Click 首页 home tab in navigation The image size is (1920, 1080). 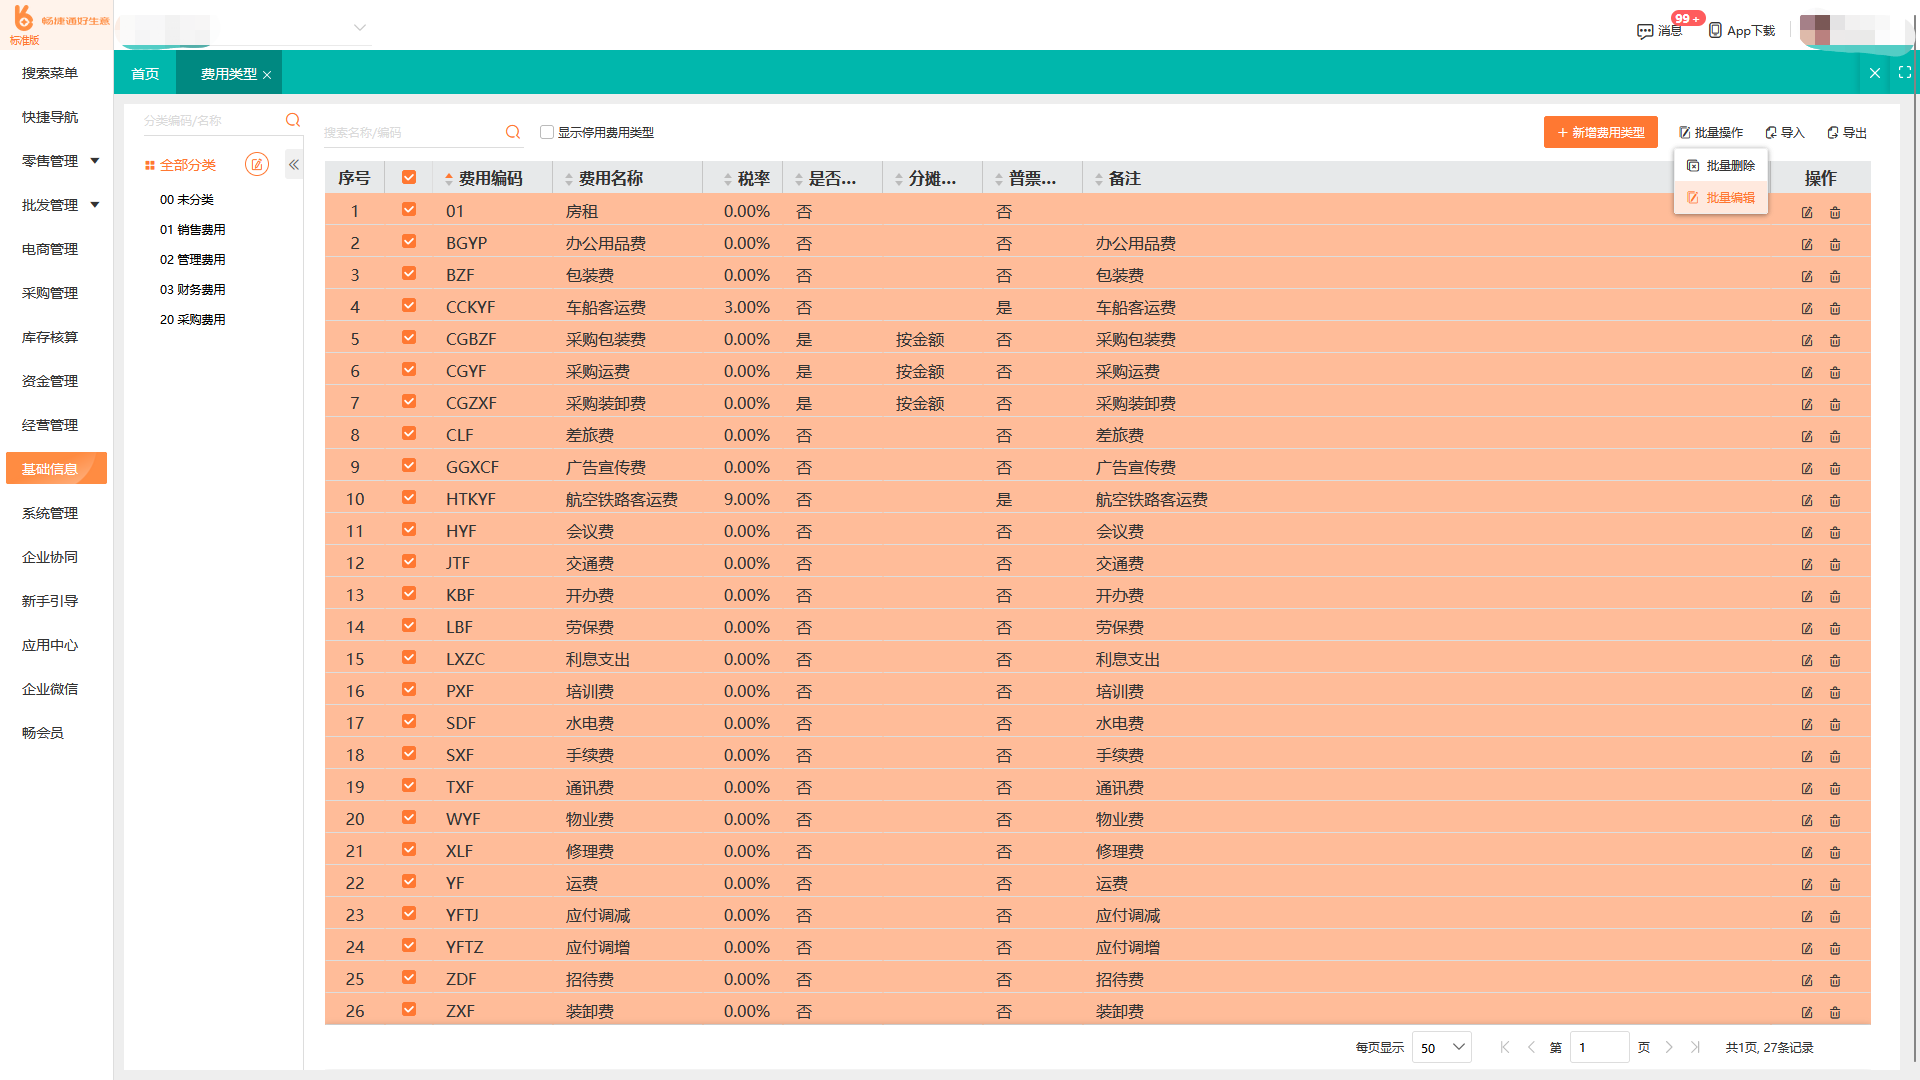point(144,74)
